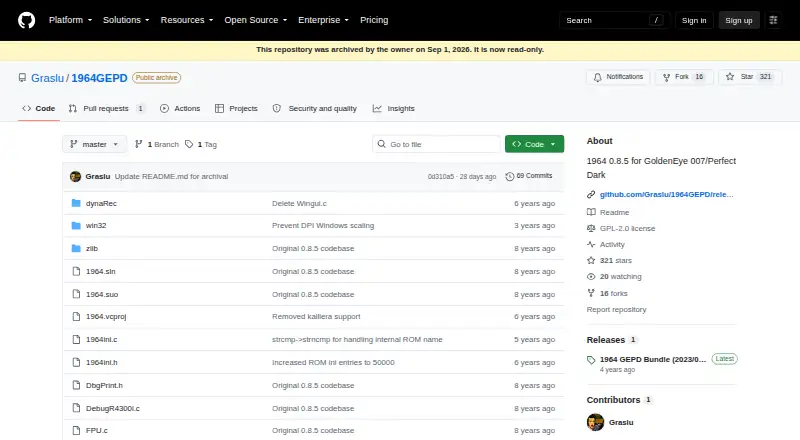Expand the Open Source menu
Screen dimensions: 800x440
coord(256,20)
